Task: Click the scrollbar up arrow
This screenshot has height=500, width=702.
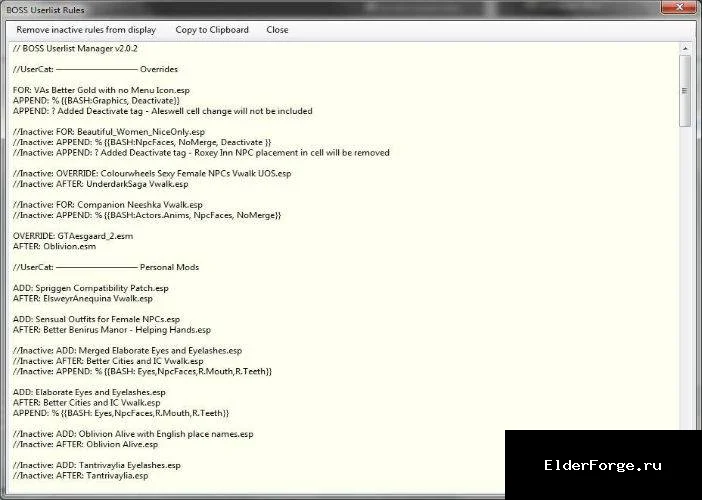Action: pyautogui.click(x=685, y=47)
